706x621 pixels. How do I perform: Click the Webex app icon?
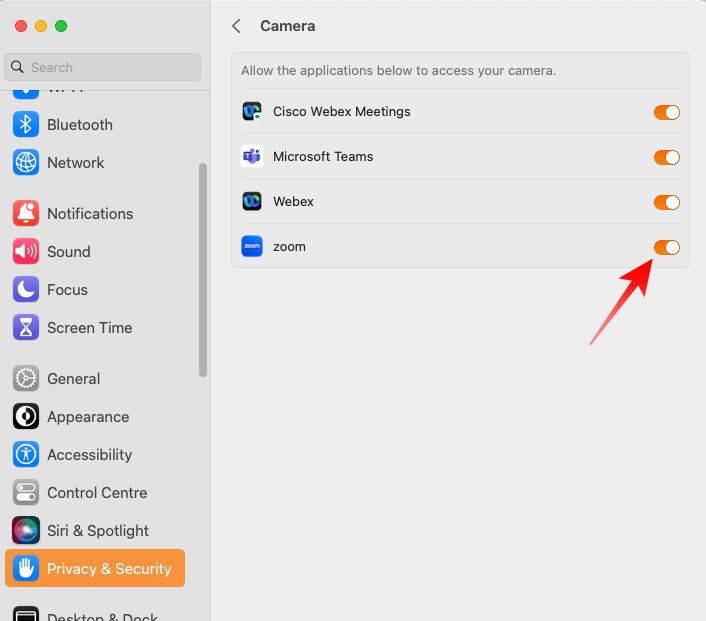coord(252,201)
